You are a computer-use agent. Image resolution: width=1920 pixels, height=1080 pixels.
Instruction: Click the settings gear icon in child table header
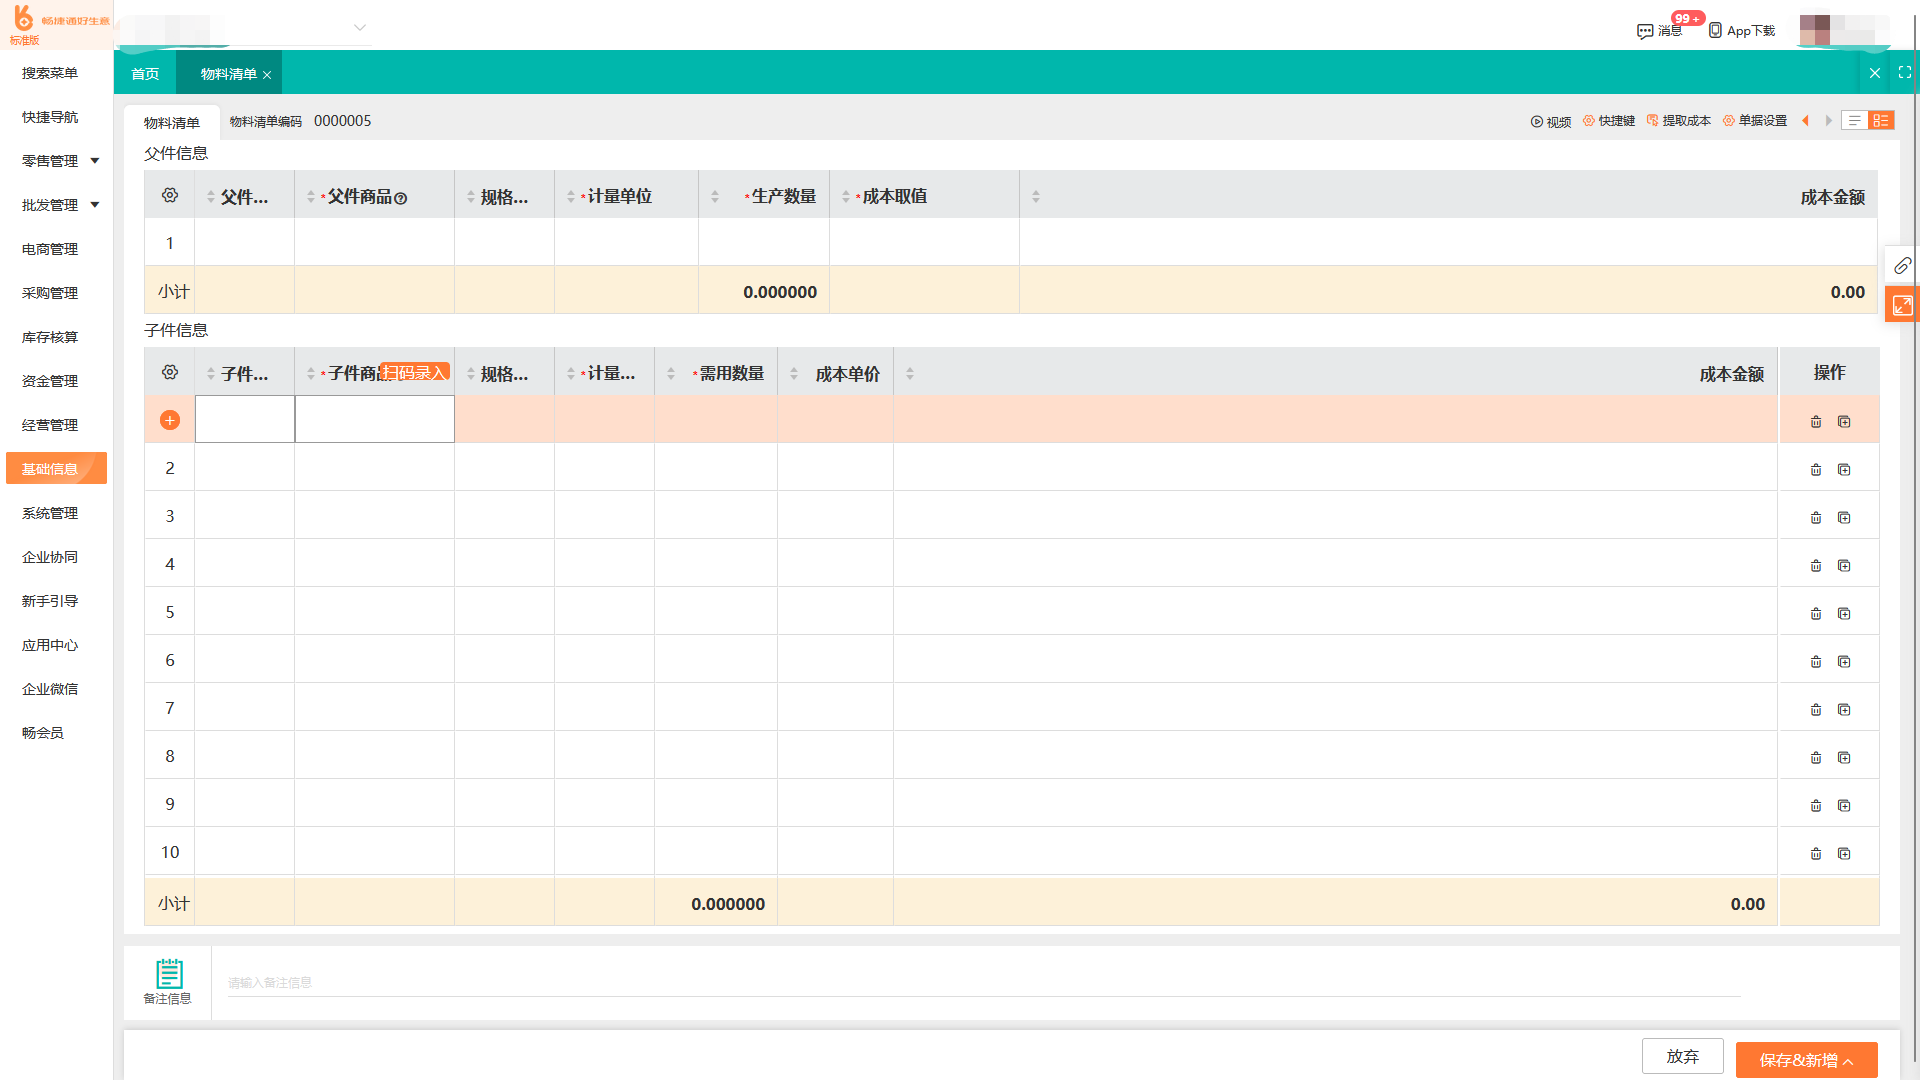[x=170, y=373]
